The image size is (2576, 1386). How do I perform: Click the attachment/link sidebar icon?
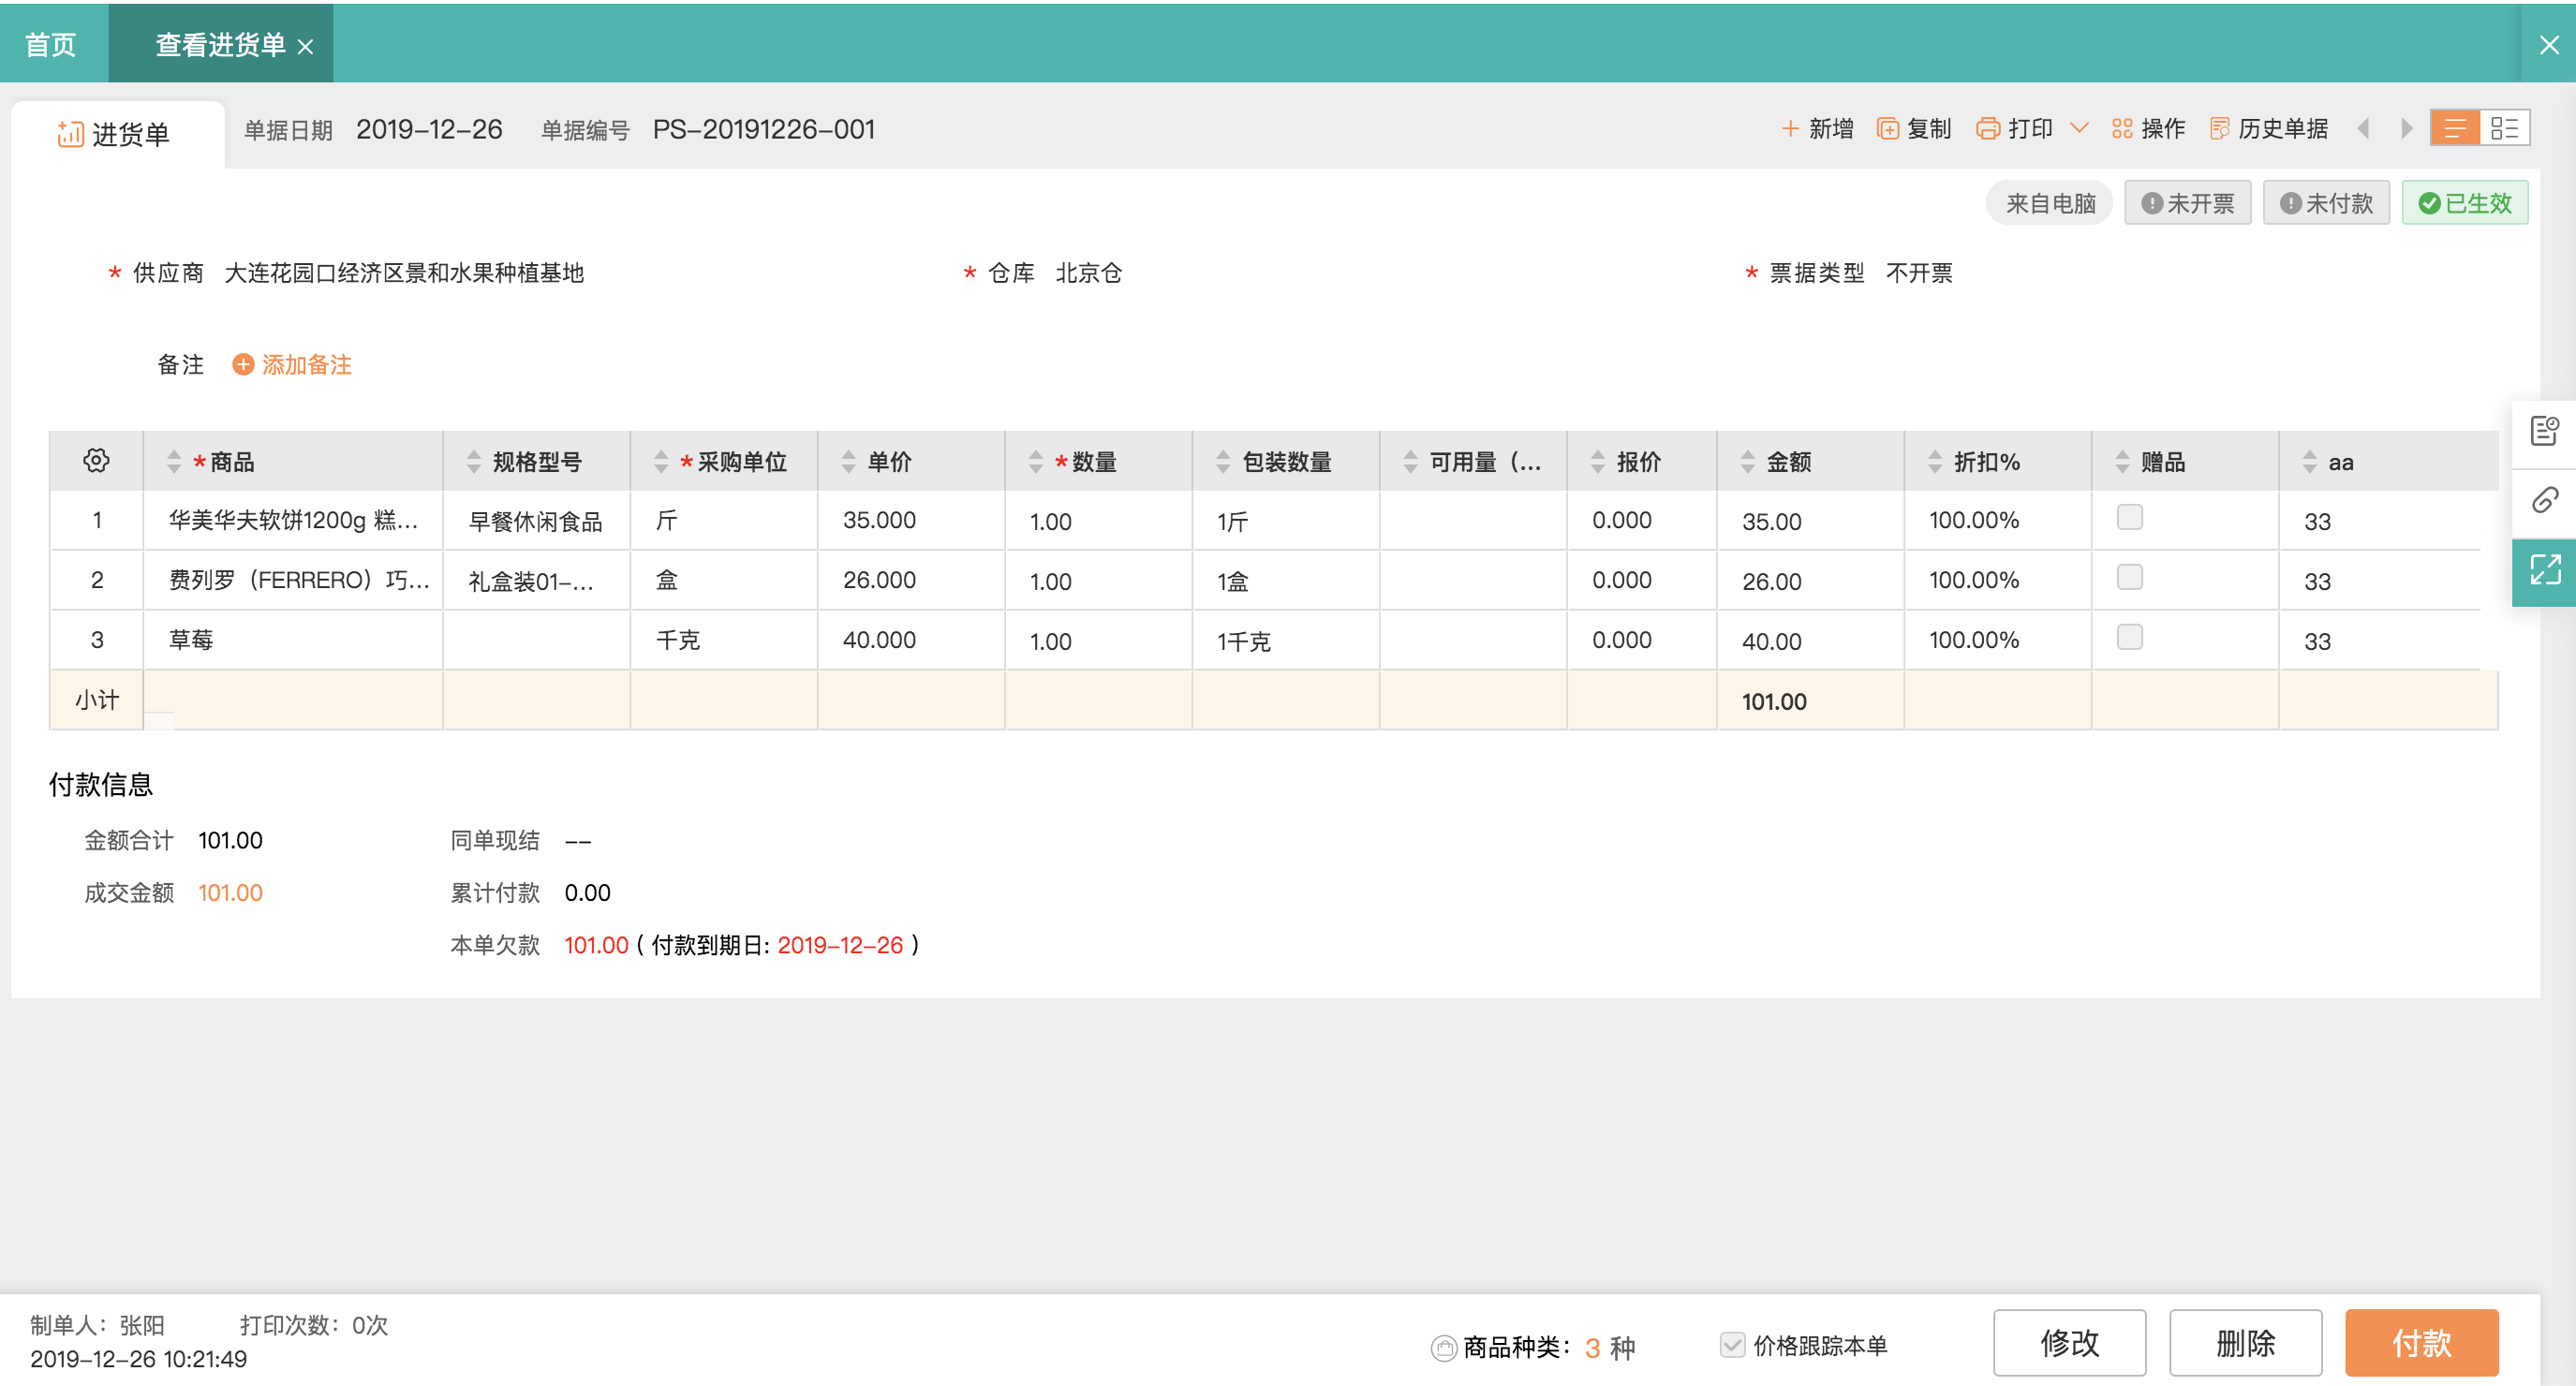[x=2545, y=507]
